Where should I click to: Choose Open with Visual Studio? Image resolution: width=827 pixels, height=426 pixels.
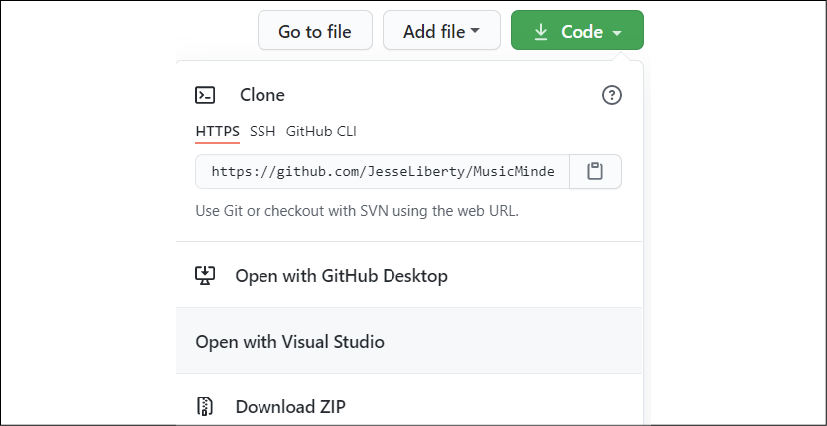point(290,341)
